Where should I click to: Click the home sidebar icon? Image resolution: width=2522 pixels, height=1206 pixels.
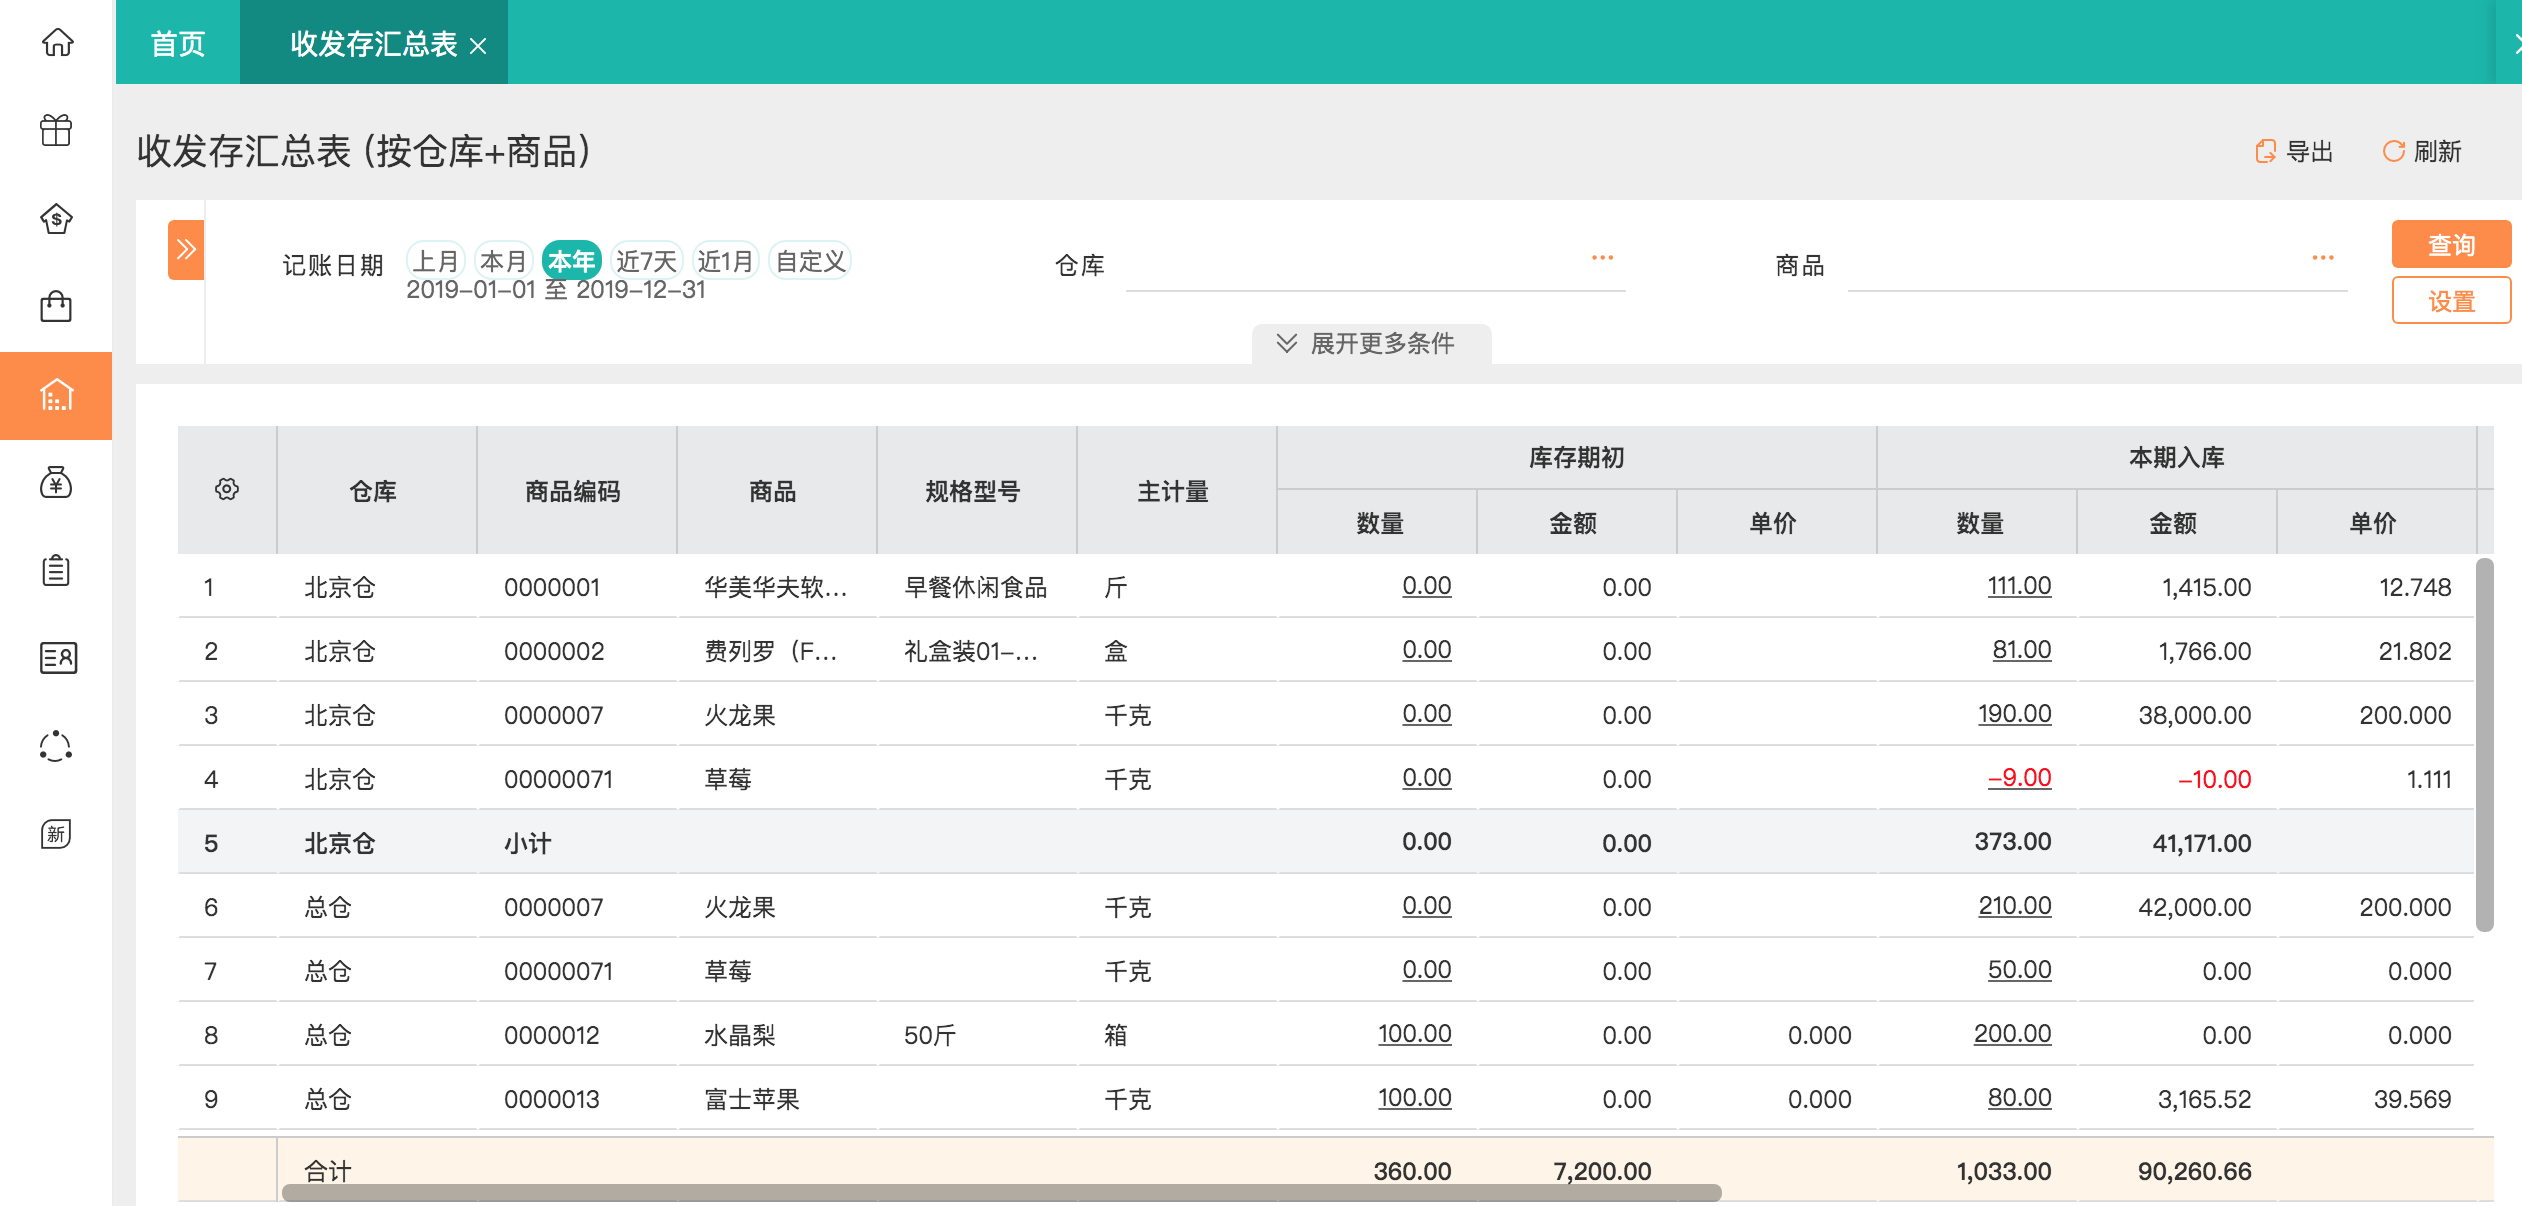point(58,43)
